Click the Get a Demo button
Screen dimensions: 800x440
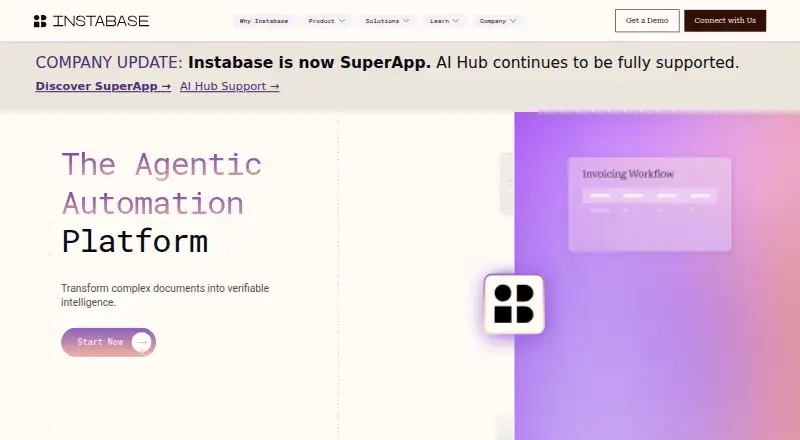click(647, 20)
